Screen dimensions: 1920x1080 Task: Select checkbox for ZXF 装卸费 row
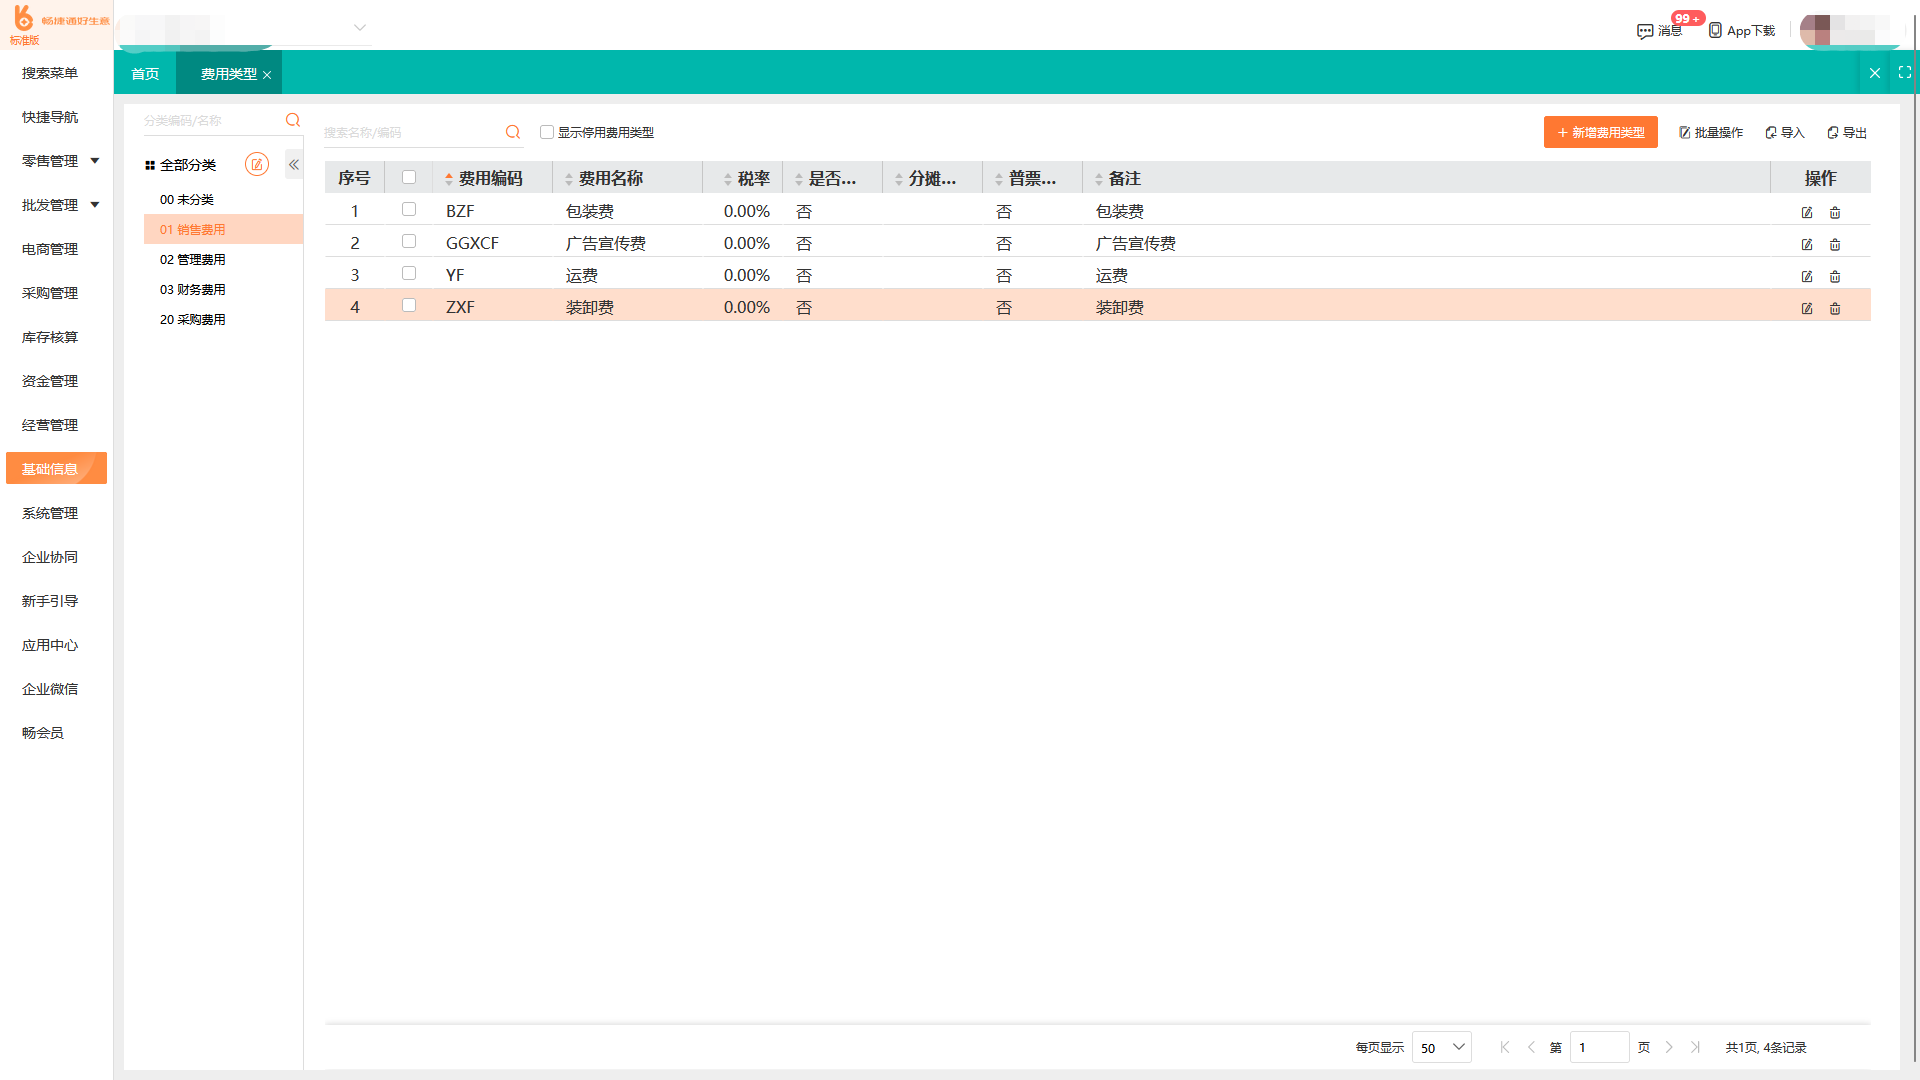(409, 306)
